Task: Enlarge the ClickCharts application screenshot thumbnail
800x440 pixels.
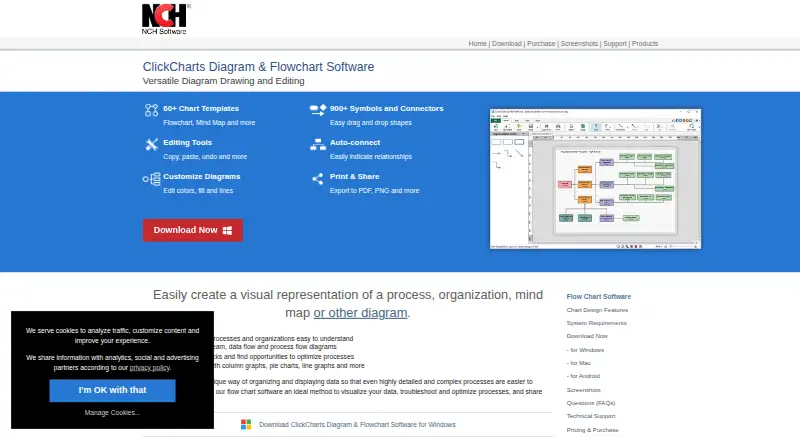Action: (595, 179)
